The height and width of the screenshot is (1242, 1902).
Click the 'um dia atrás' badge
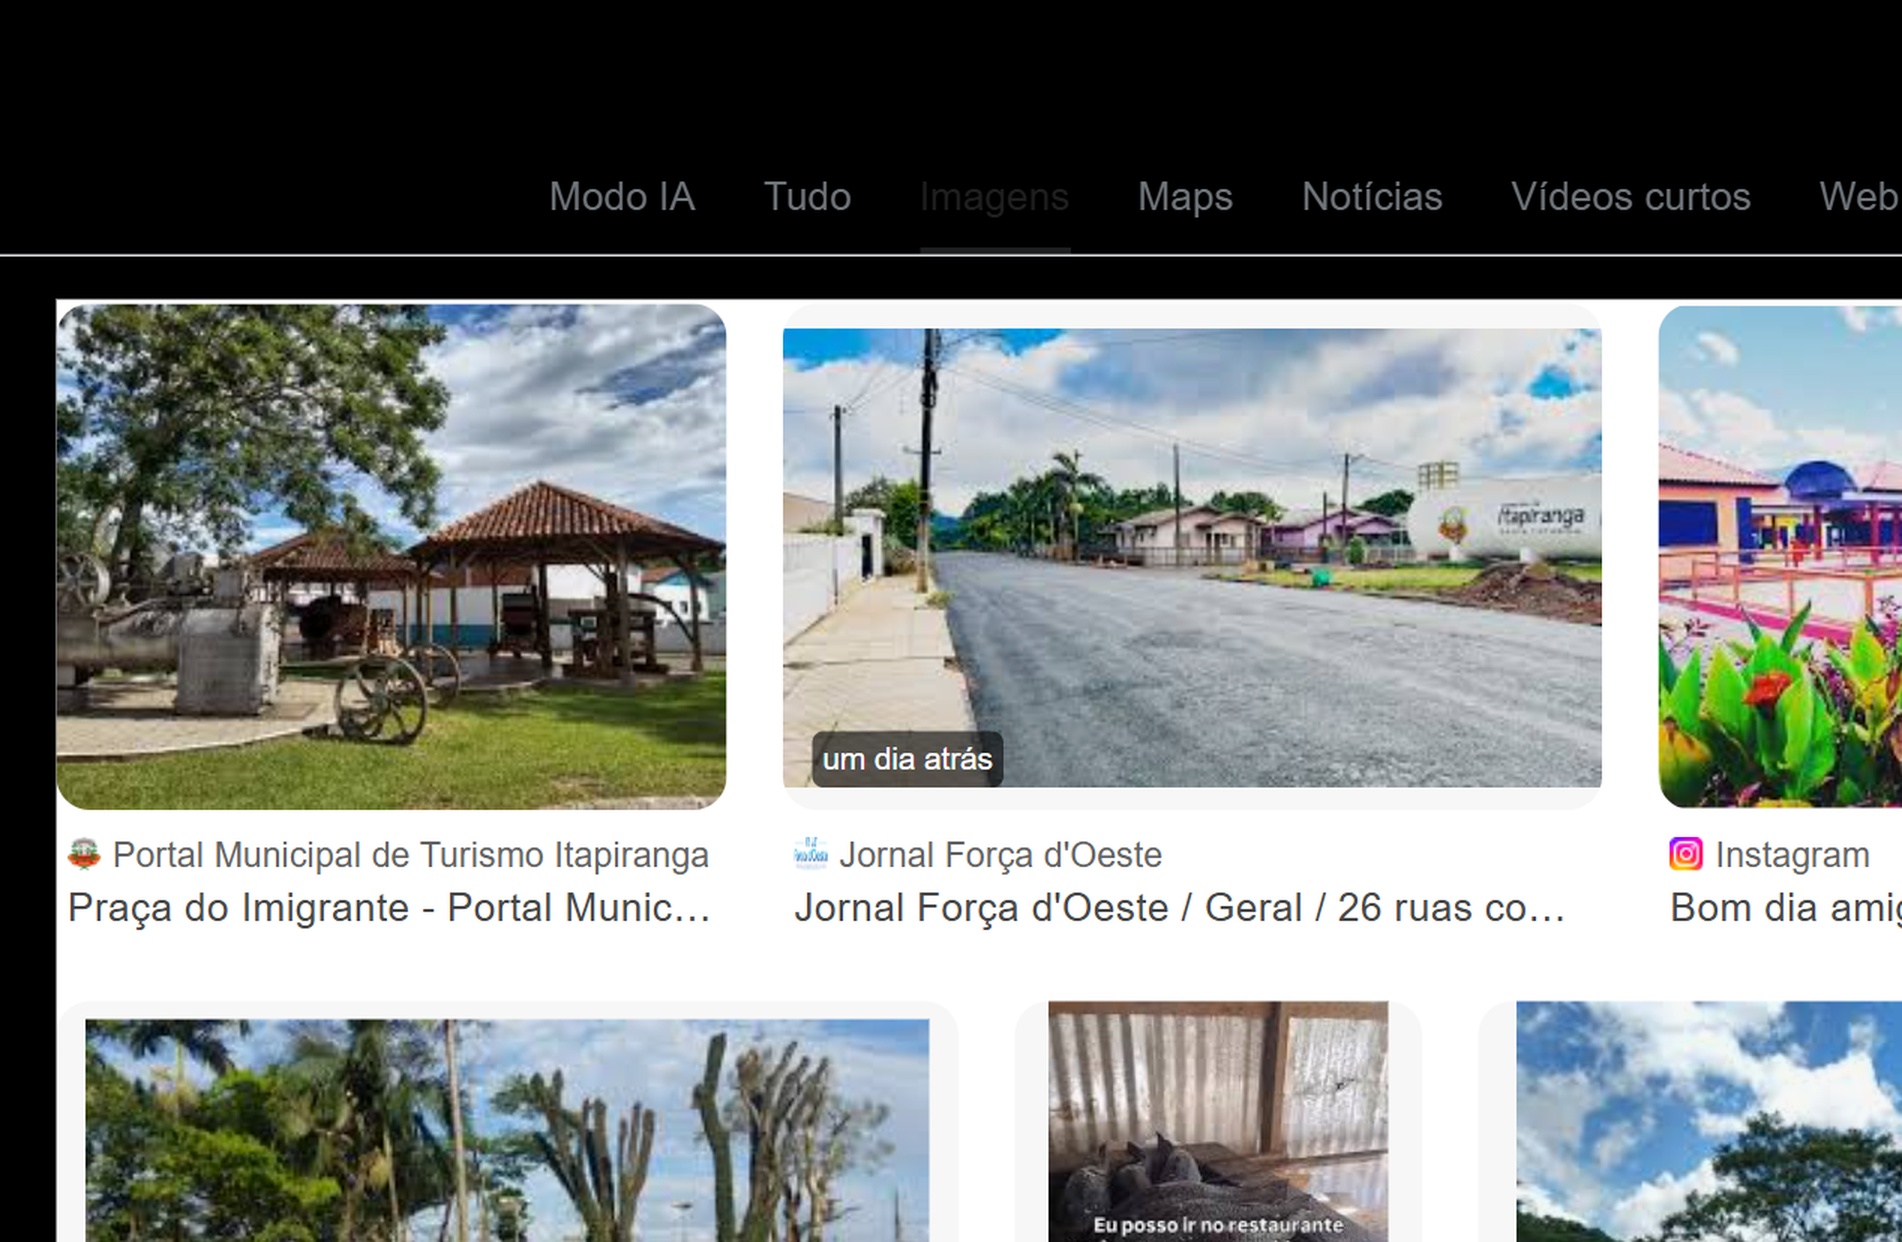[907, 759]
